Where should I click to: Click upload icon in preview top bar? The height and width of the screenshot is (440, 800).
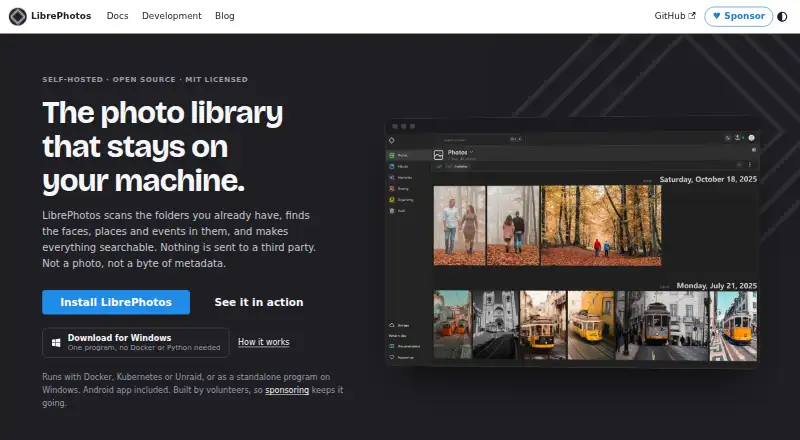pos(737,138)
